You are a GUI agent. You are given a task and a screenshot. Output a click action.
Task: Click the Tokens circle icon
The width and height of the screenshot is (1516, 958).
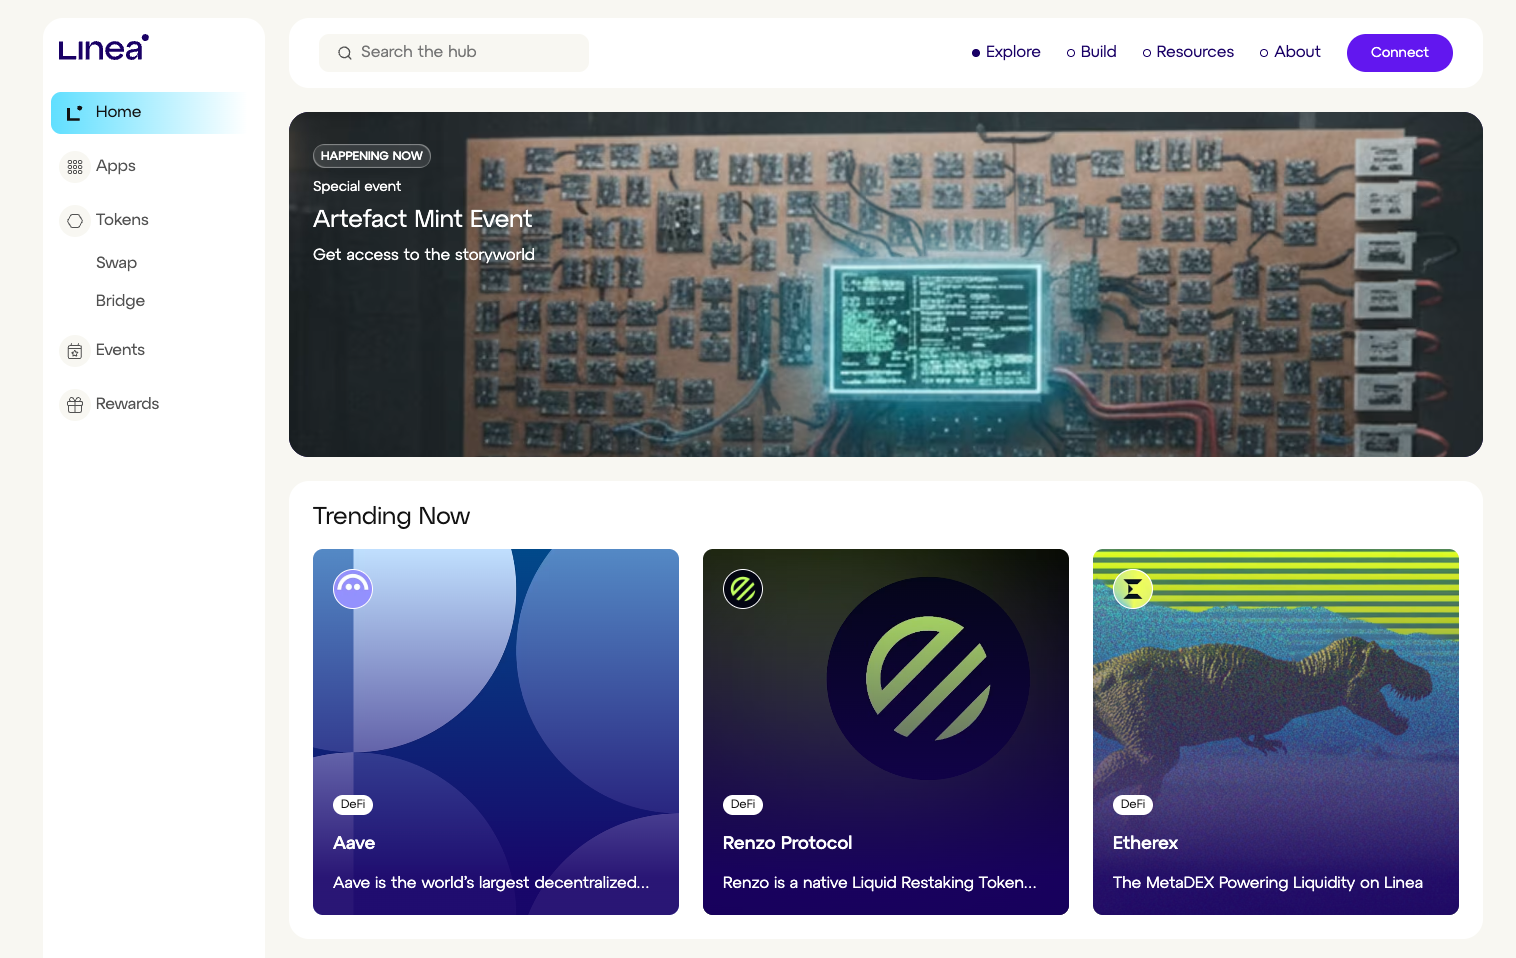(x=75, y=221)
